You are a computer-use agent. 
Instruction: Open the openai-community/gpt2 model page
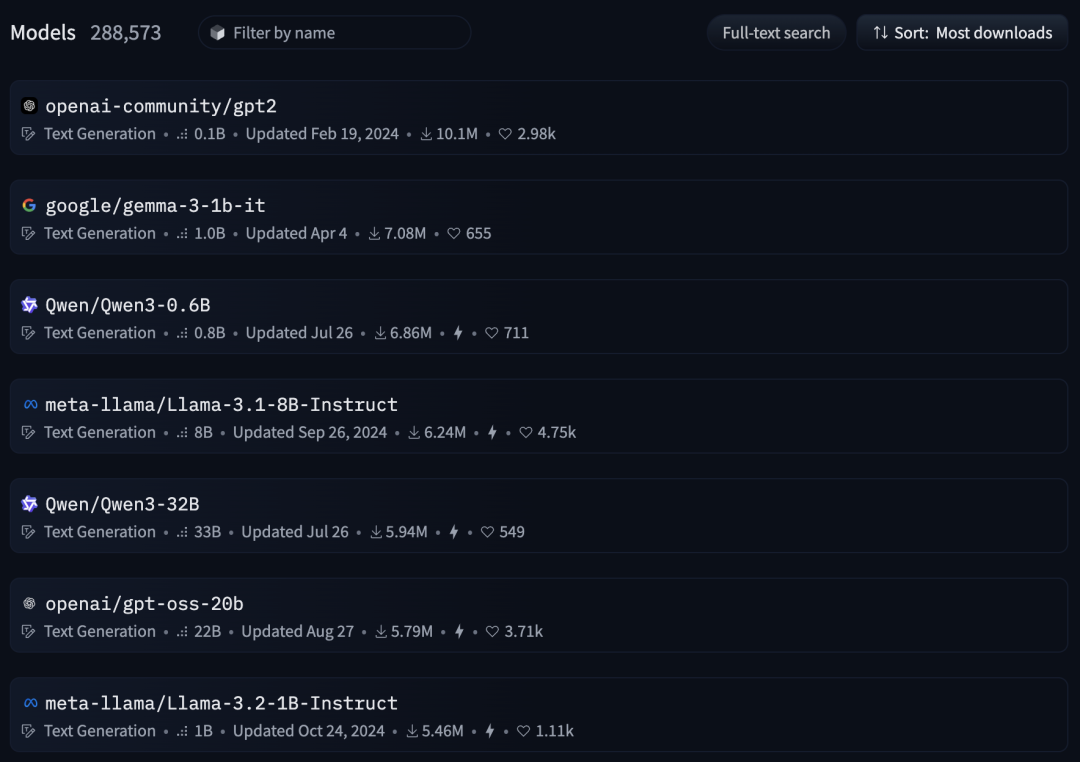[161, 105]
